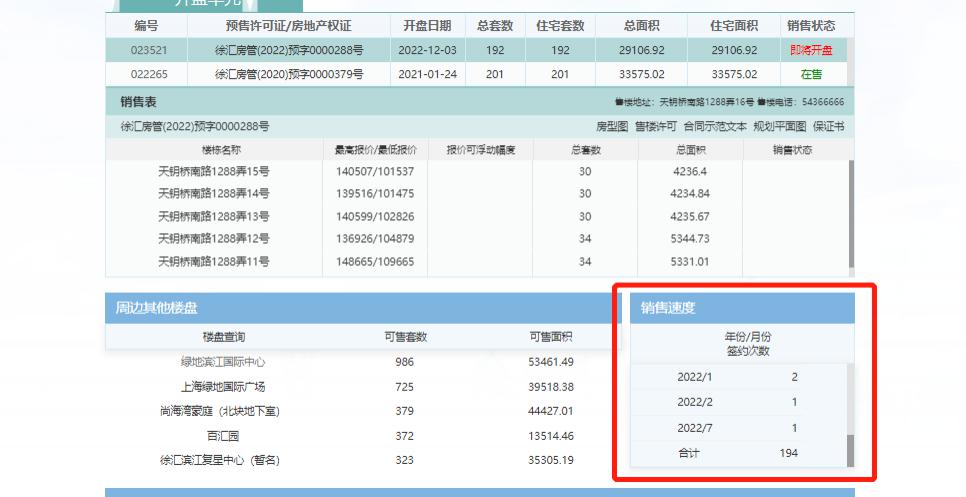The height and width of the screenshot is (497, 966).
Task: Click building 天钥桥南路1288弄15号
Action: [214, 171]
